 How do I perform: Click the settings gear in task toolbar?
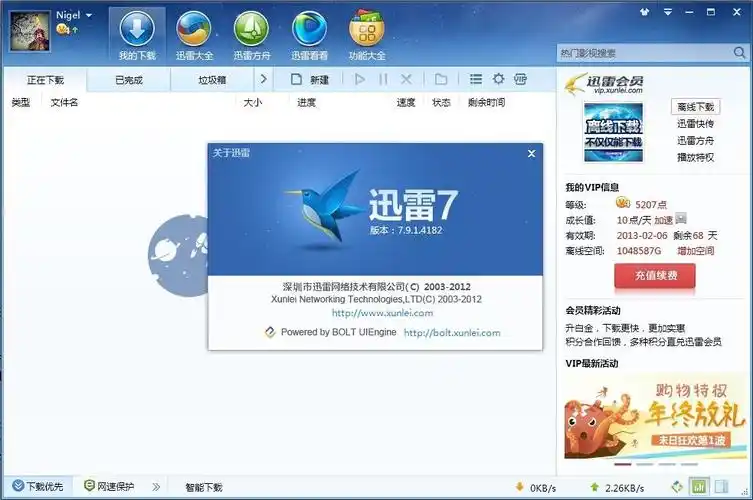(498, 79)
